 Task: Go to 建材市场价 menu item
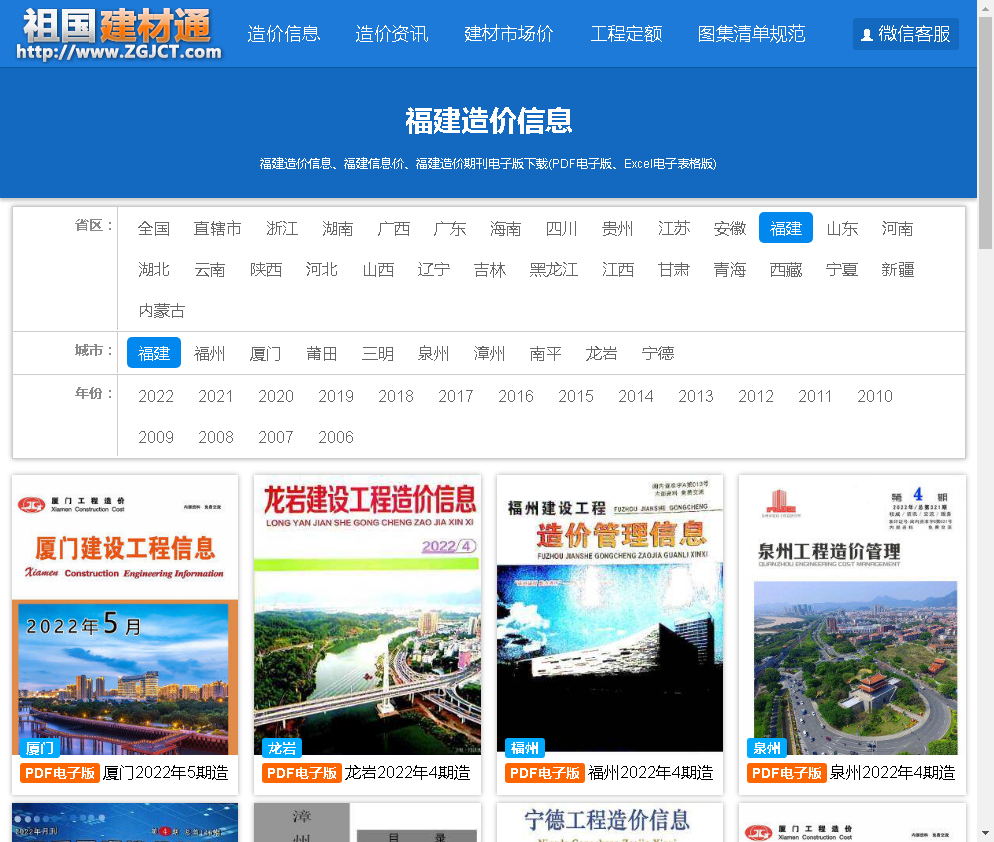pyautogui.click(x=508, y=34)
